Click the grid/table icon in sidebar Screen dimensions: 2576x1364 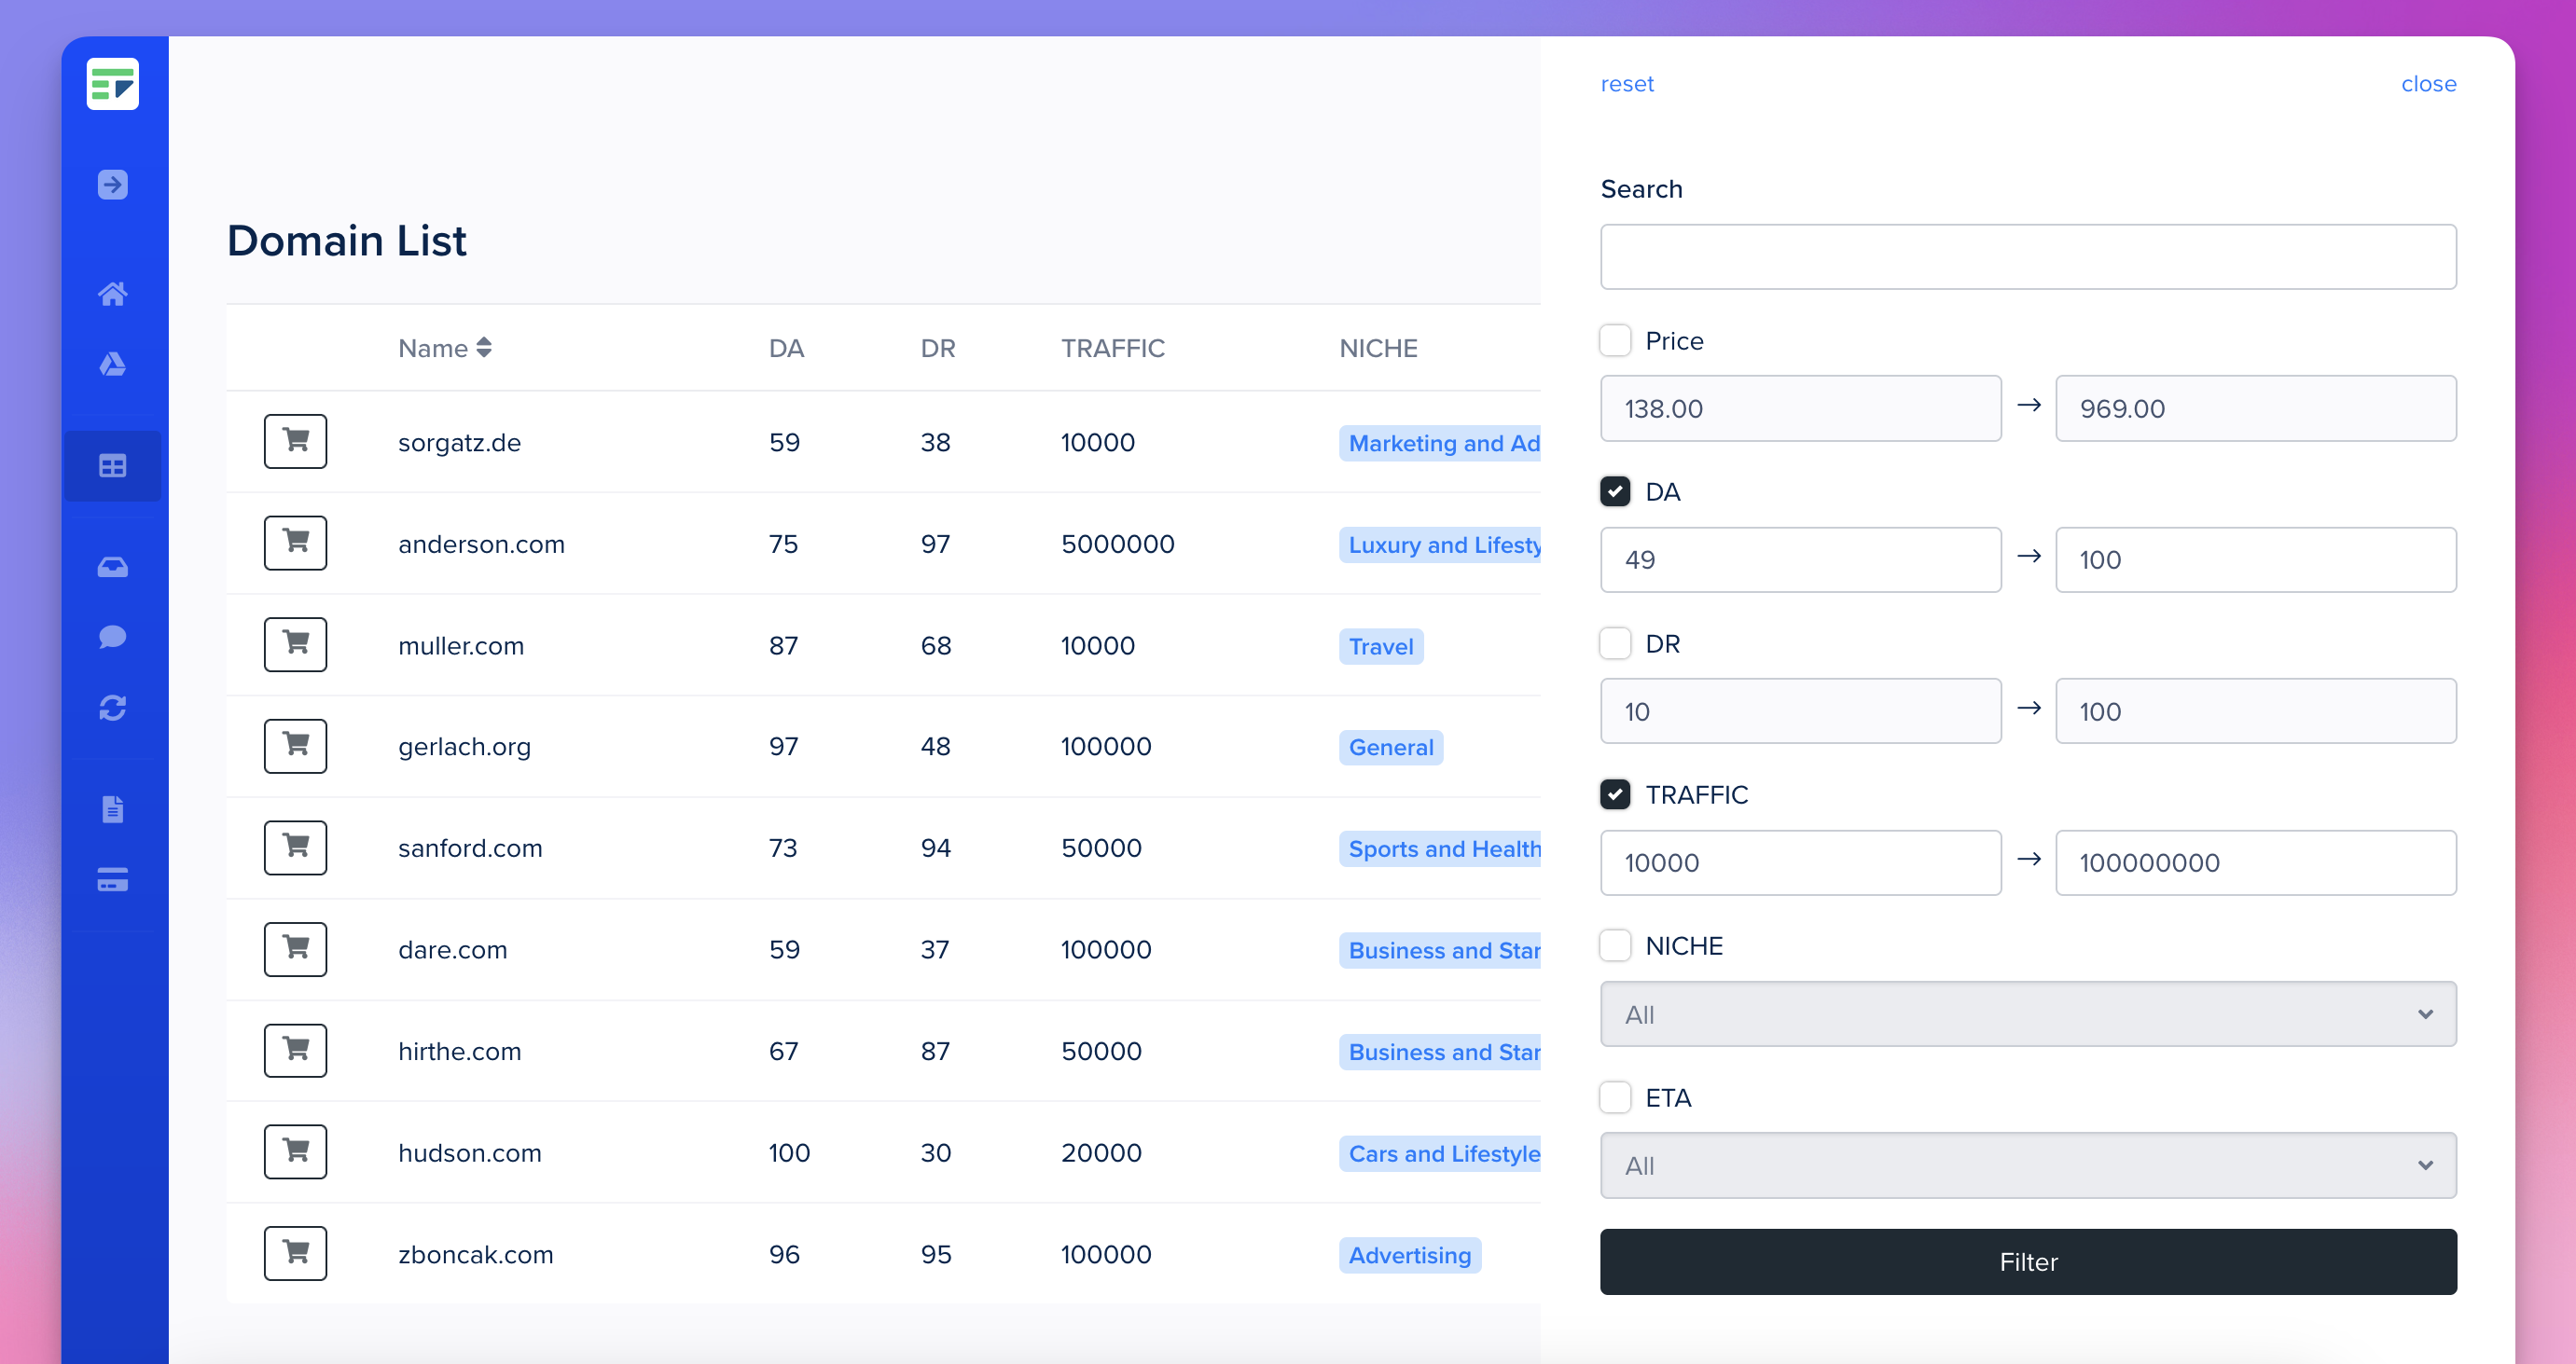[x=113, y=465]
